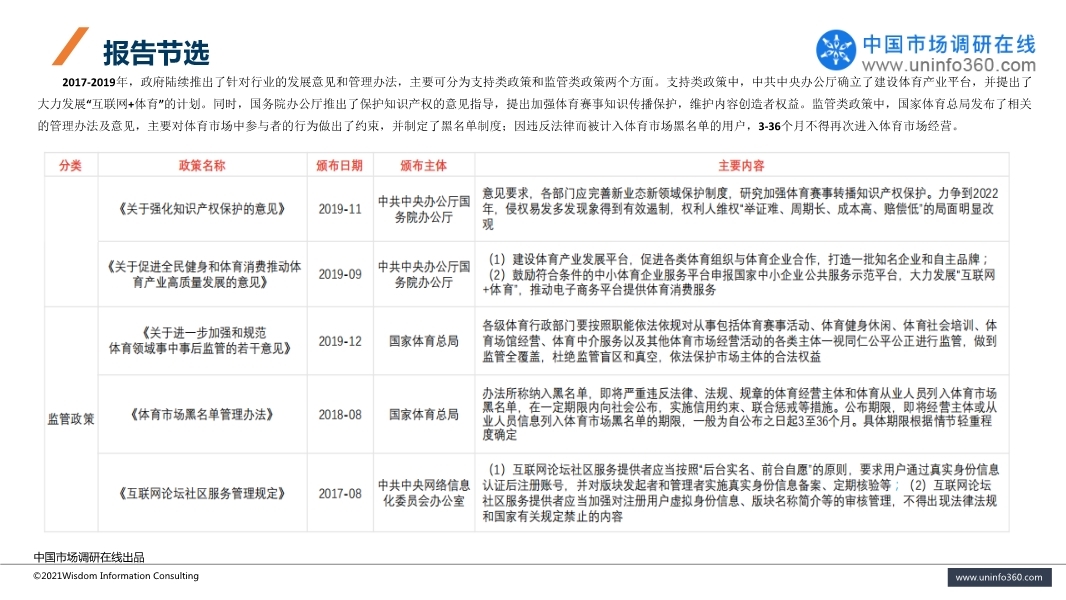
Task: Click the 中国市场调研在线 brand name at top right
Action: click(948, 43)
